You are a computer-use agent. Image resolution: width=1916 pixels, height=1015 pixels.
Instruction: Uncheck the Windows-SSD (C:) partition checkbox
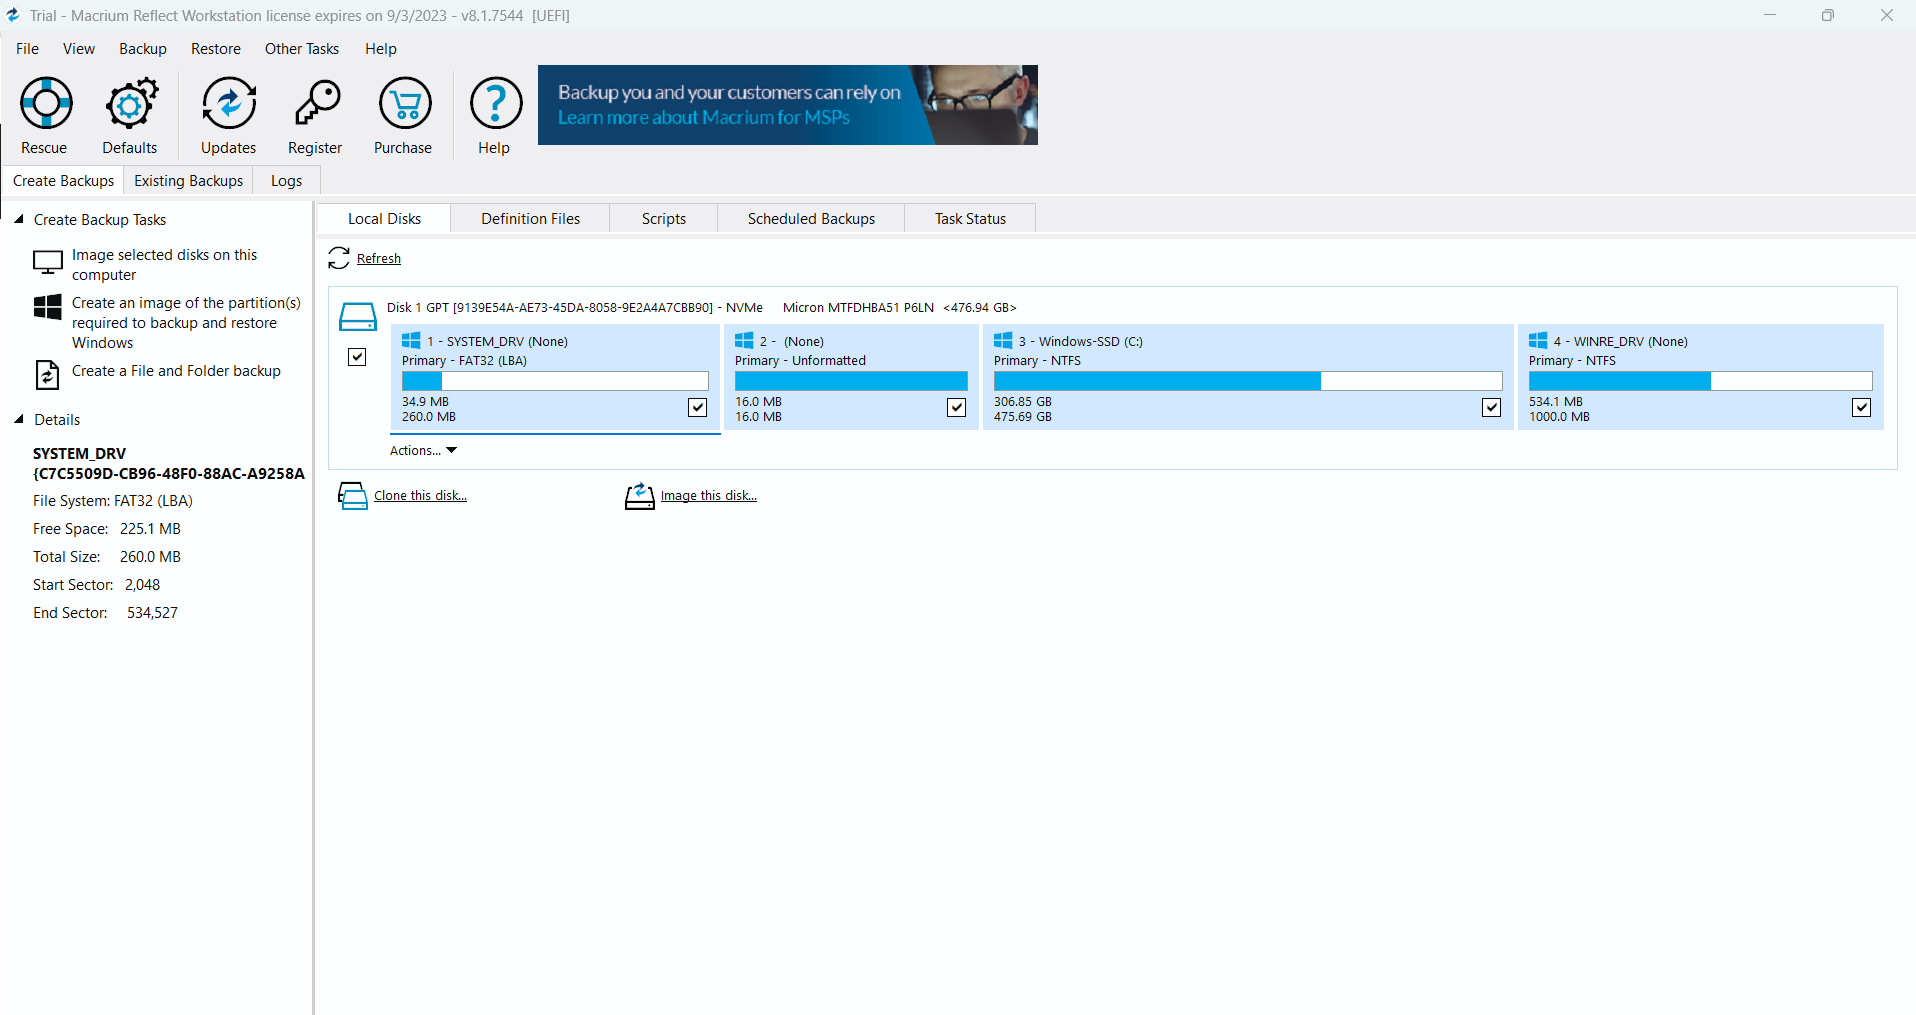pyautogui.click(x=1491, y=407)
